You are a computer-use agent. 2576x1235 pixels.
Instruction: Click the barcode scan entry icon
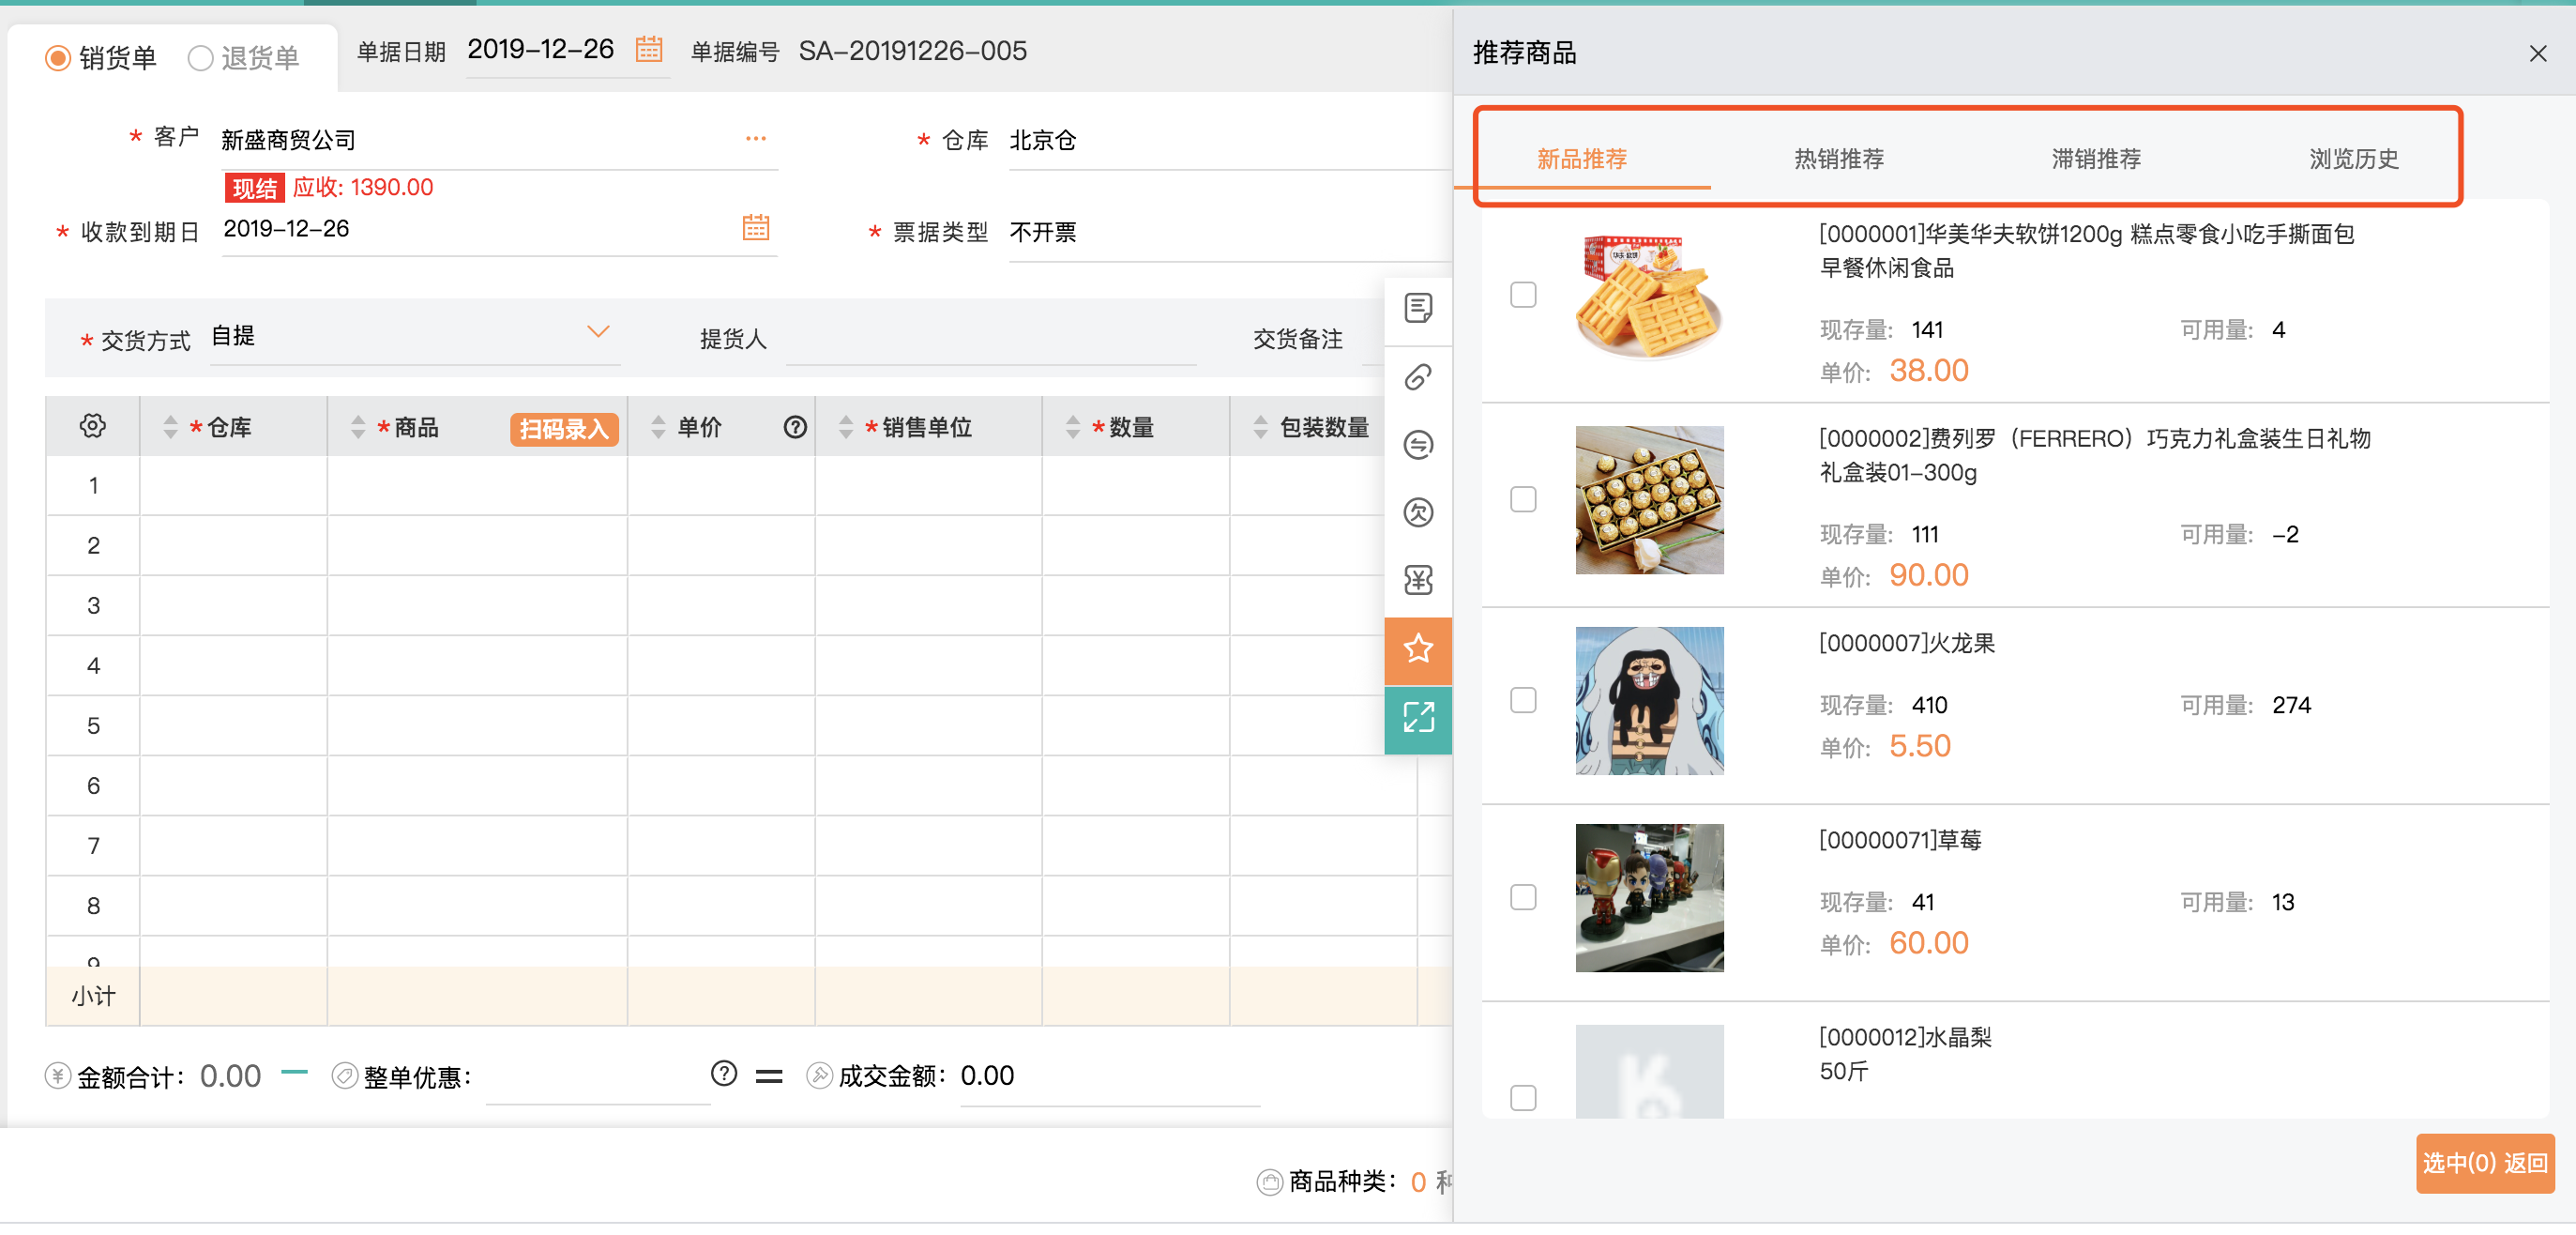pos(565,429)
